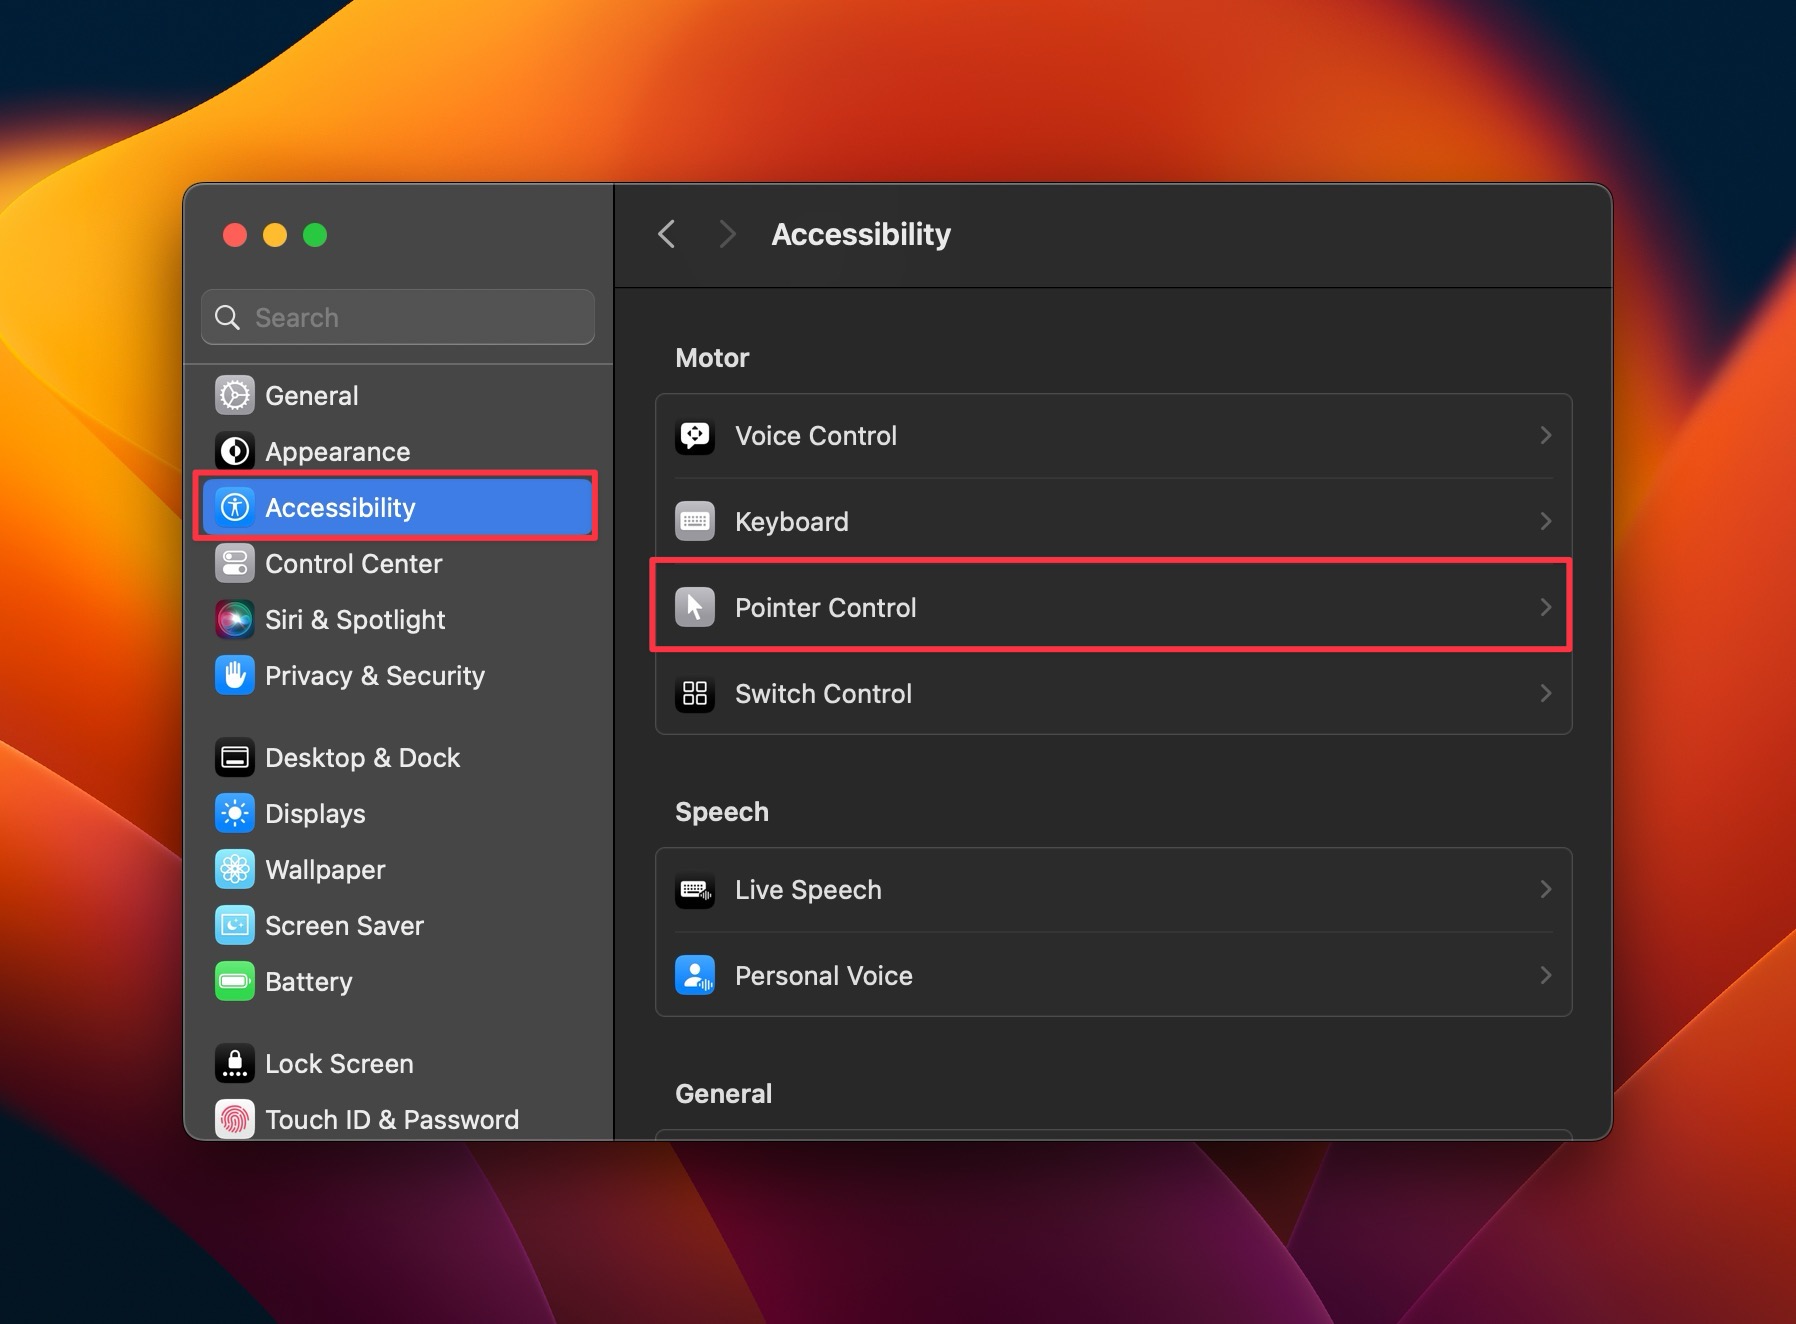Click the Voice Control icon

(x=695, y=436)
